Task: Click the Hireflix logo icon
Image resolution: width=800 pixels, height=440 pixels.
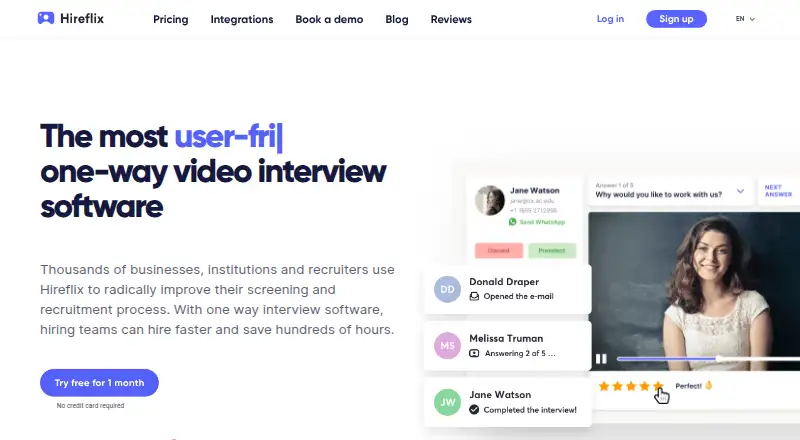Action: point(45,18)
